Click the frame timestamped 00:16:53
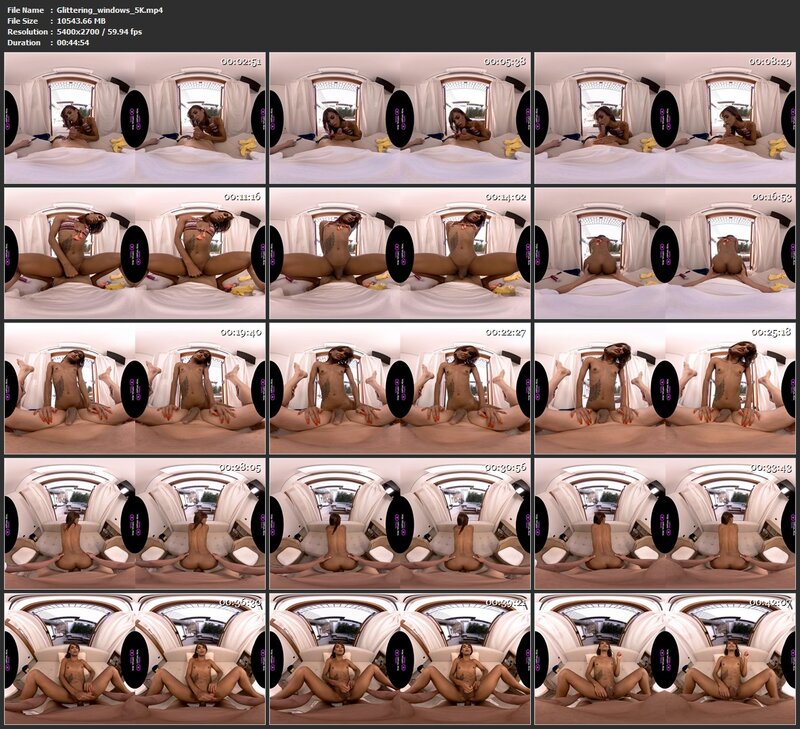This screenshot has width=800, height=729. click(665, 253)
